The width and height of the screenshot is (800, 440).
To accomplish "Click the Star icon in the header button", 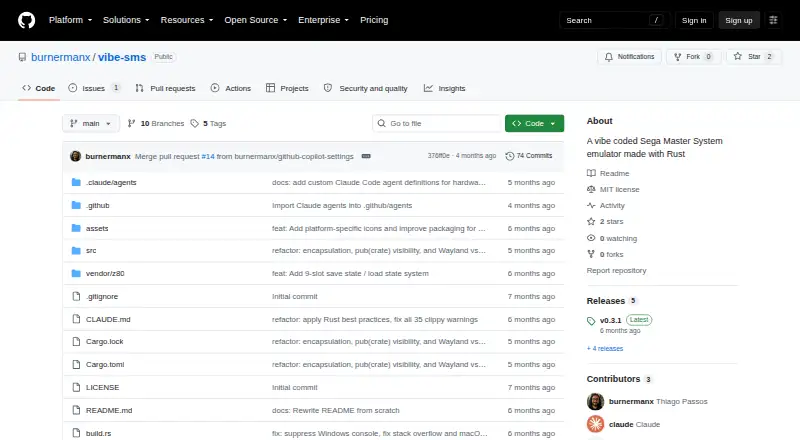I will [738, 56].
